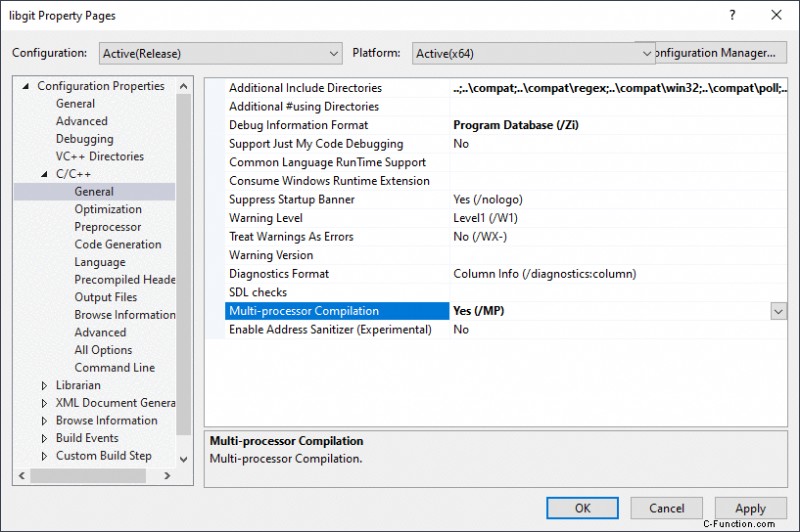Open the Multi-processor Compilation value dropdown
The image size is (800, 532).
[x=778, y=311]
